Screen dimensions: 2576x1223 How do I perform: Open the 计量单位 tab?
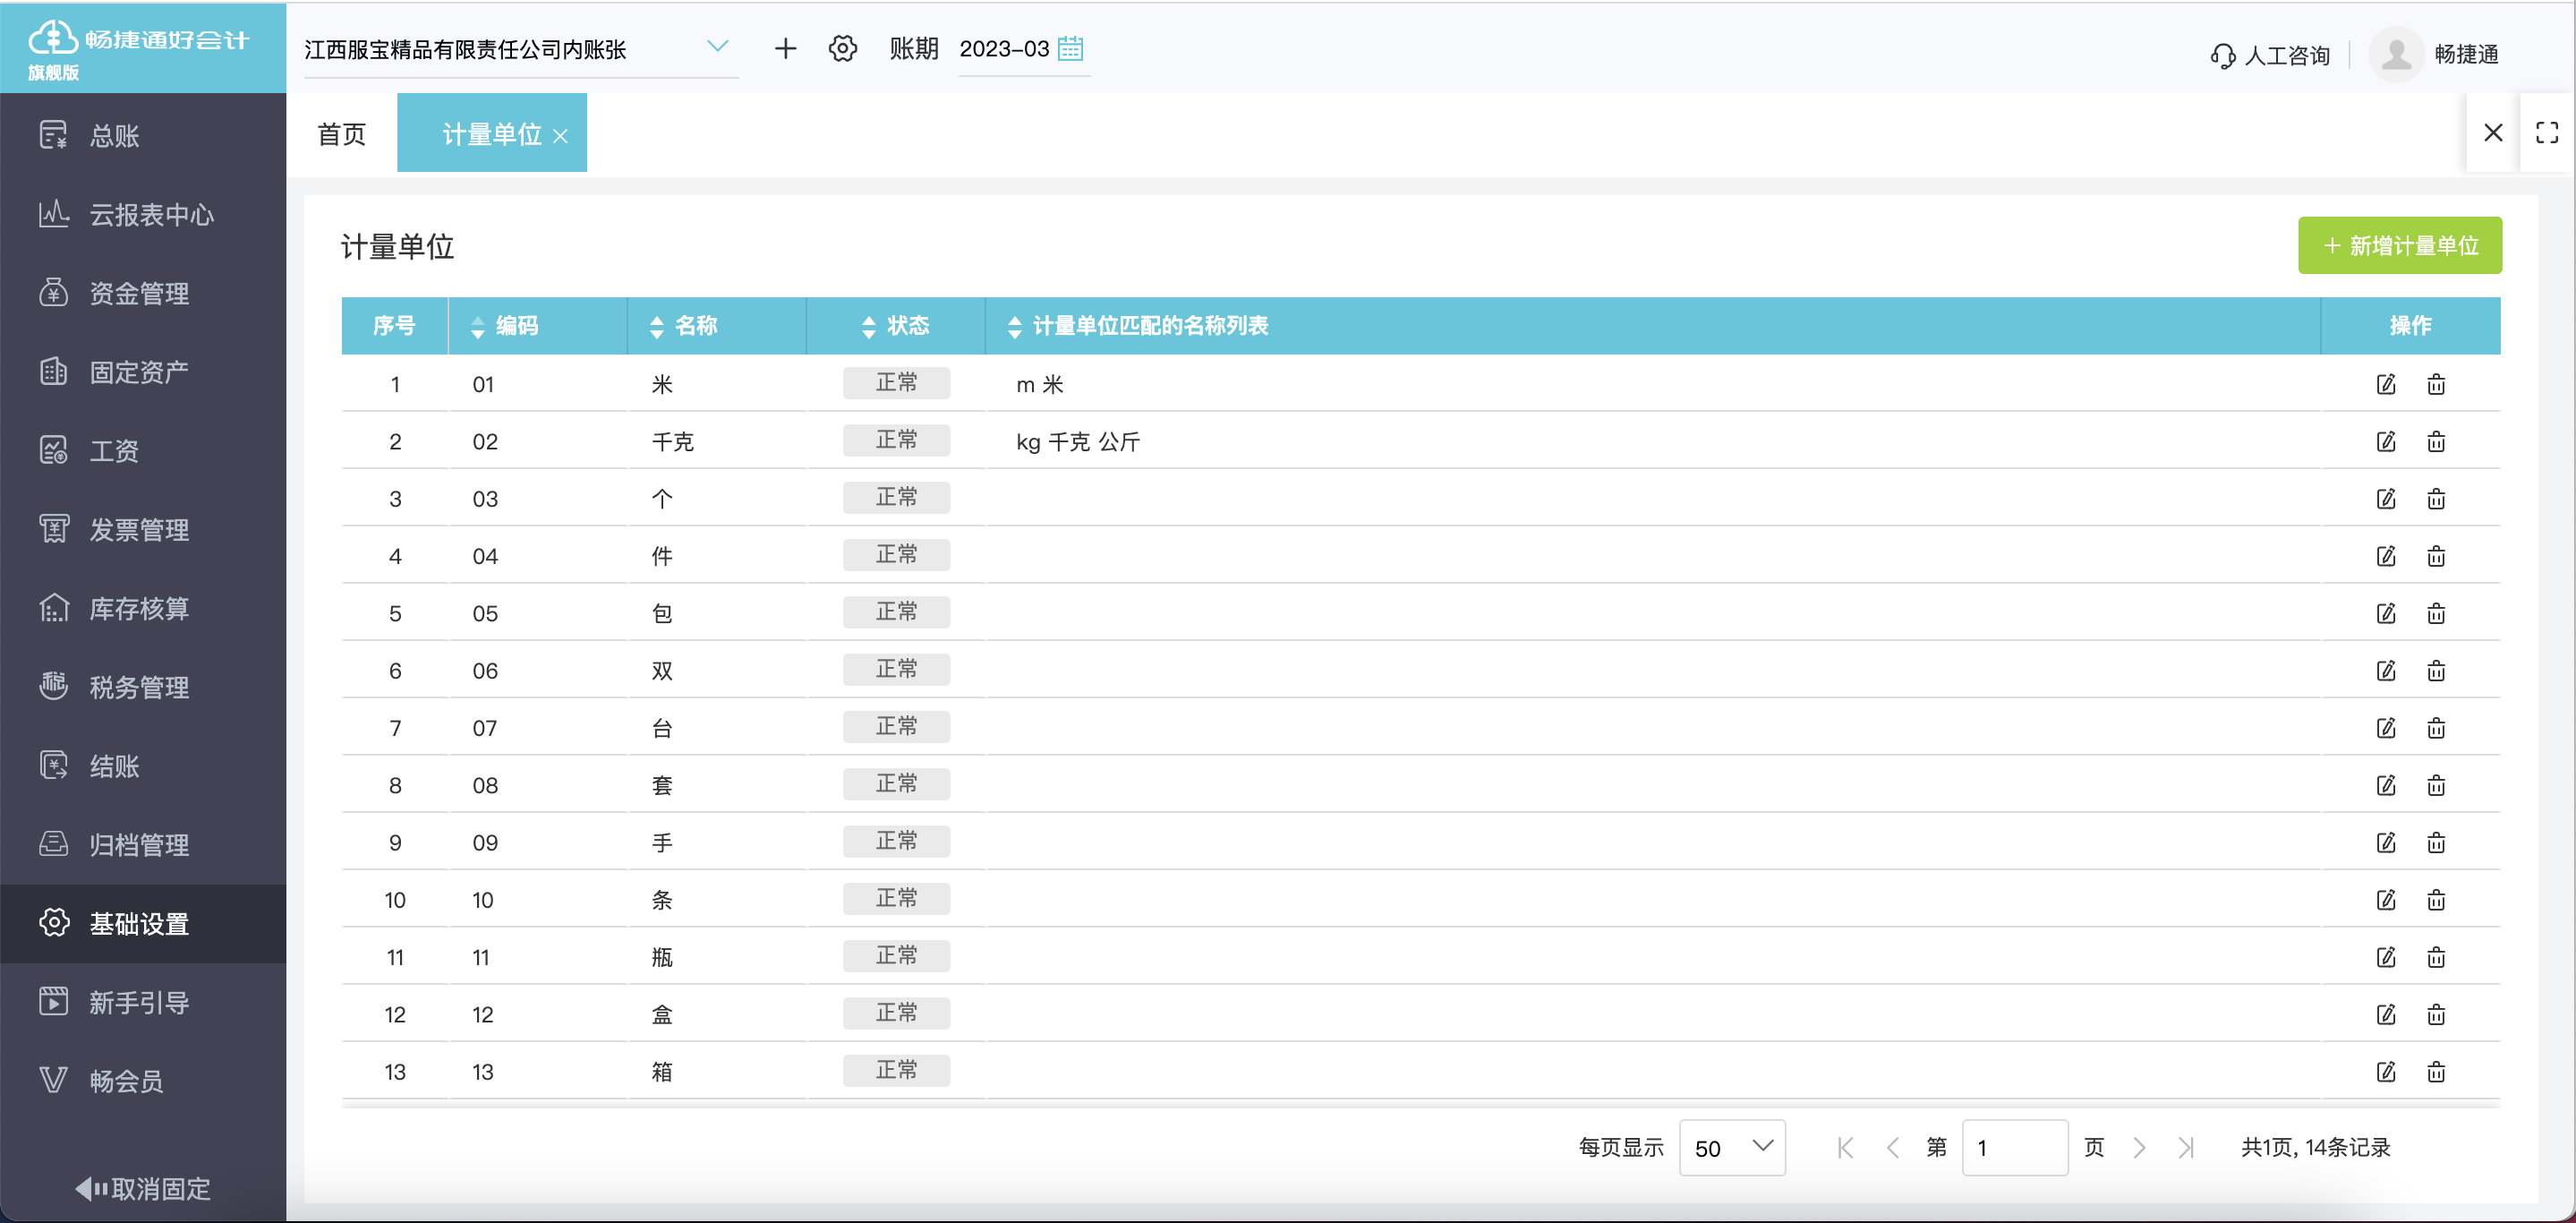click(x=493, y=135)
